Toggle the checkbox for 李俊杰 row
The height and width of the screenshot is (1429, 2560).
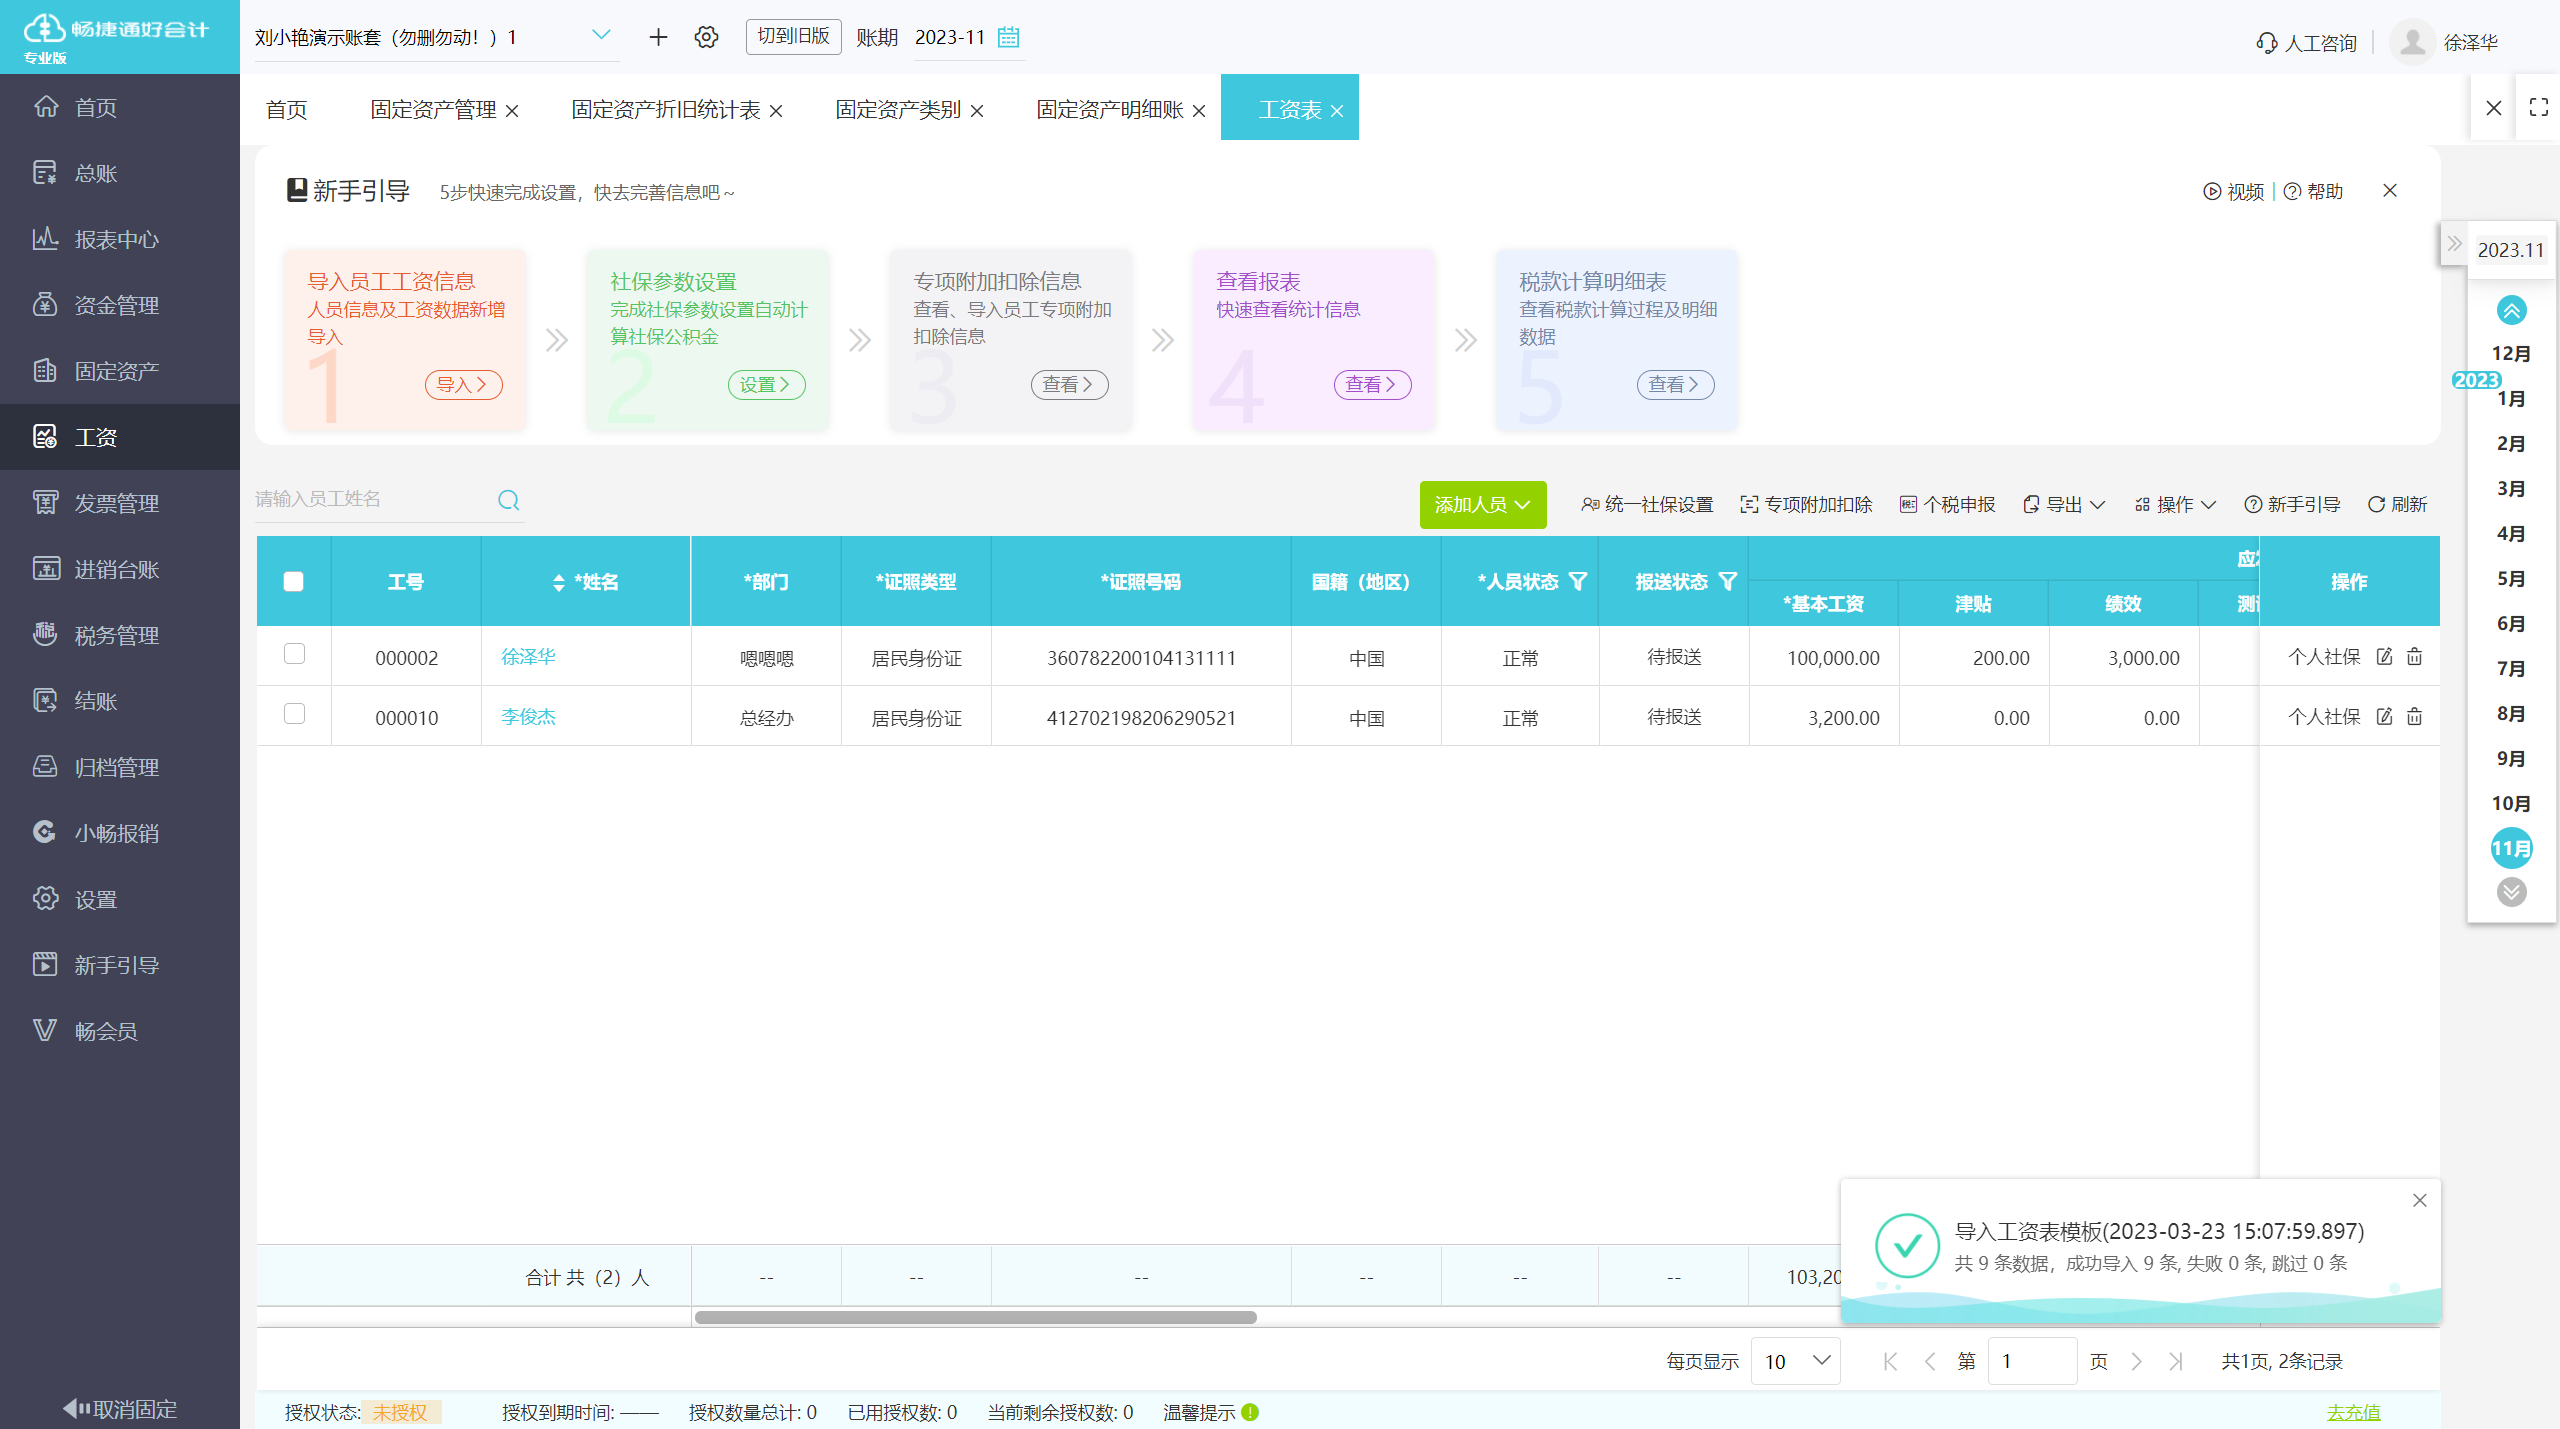(295, 715)
